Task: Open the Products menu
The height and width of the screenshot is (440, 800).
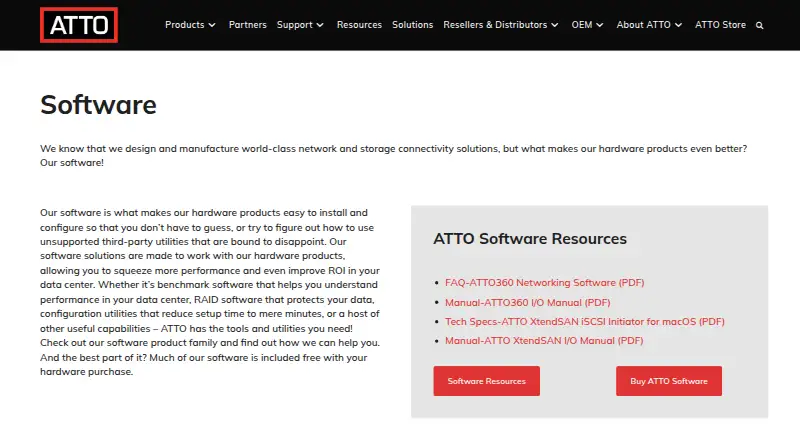Action: tap(185, 25)
